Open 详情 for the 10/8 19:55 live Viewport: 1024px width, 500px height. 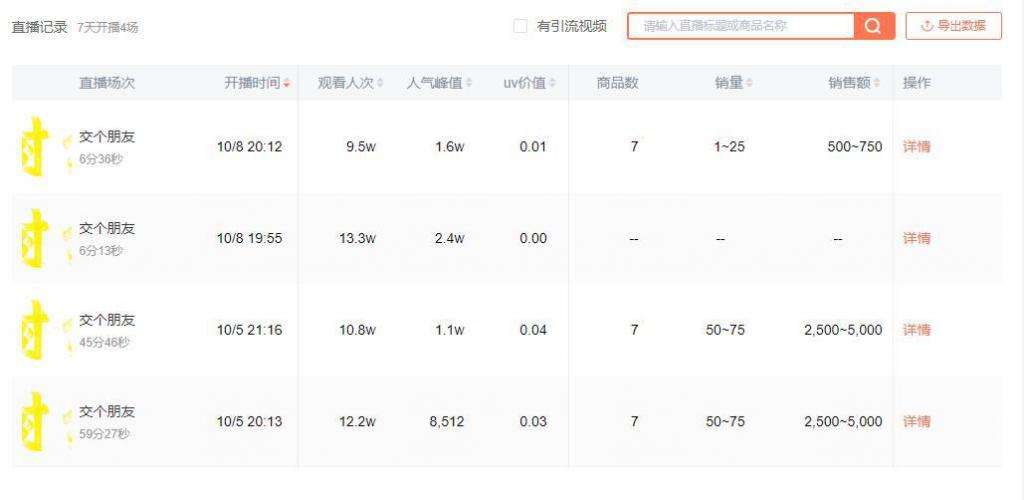coord(916,238)
